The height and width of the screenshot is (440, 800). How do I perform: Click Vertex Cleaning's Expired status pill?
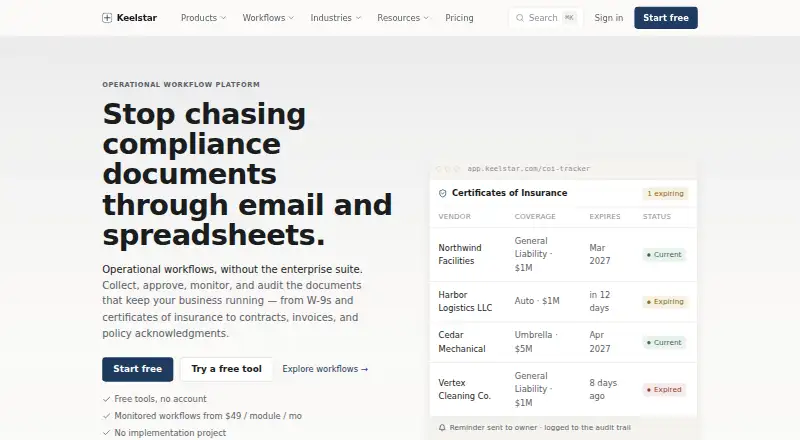pyautogui.click(x=664, y=389)
